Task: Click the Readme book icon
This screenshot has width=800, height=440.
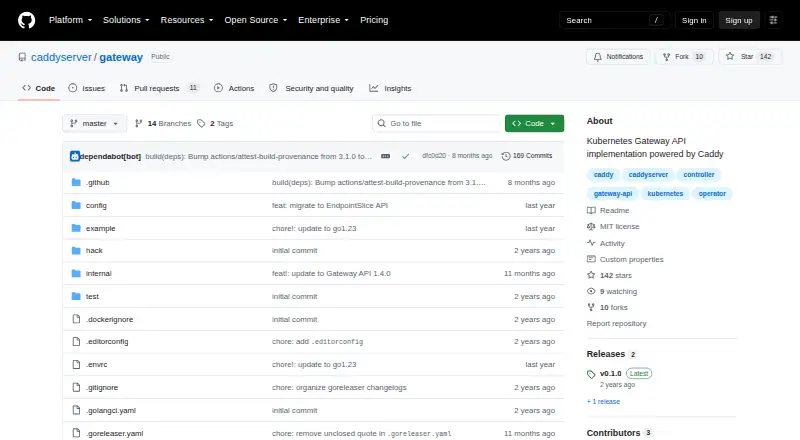Action: pyautogui.click(x=591, y=210)
